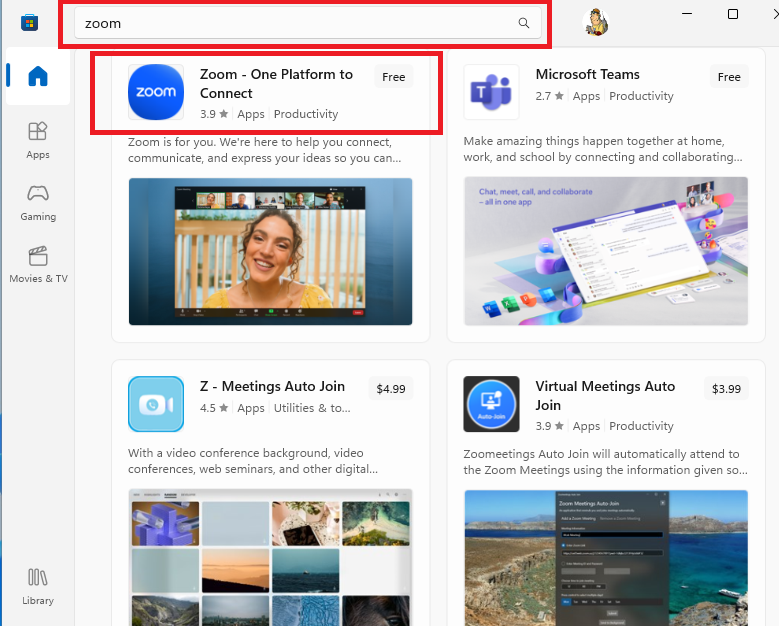Viewport: 779px width, 626px height.
Task: Click the Virtual Meetings Auto Join icon
Action: point(491,404)
